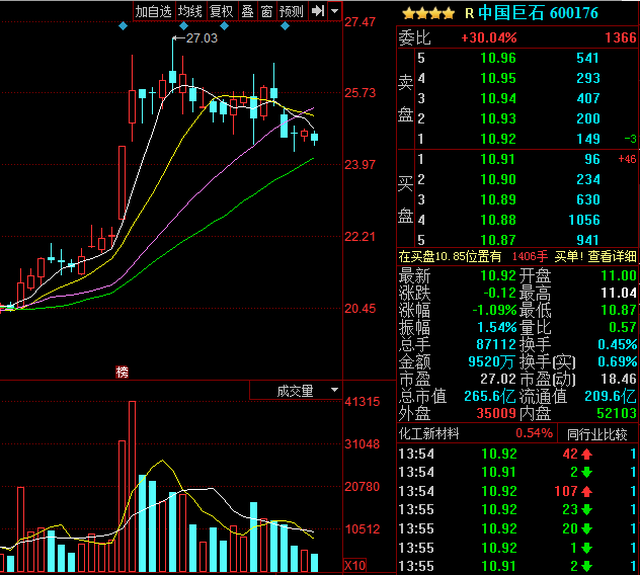Image resolution: width=640 pixels, height=575 pixels.
Task: Open the 同行业比较 industry comparison tab
Action: (597, 433)
